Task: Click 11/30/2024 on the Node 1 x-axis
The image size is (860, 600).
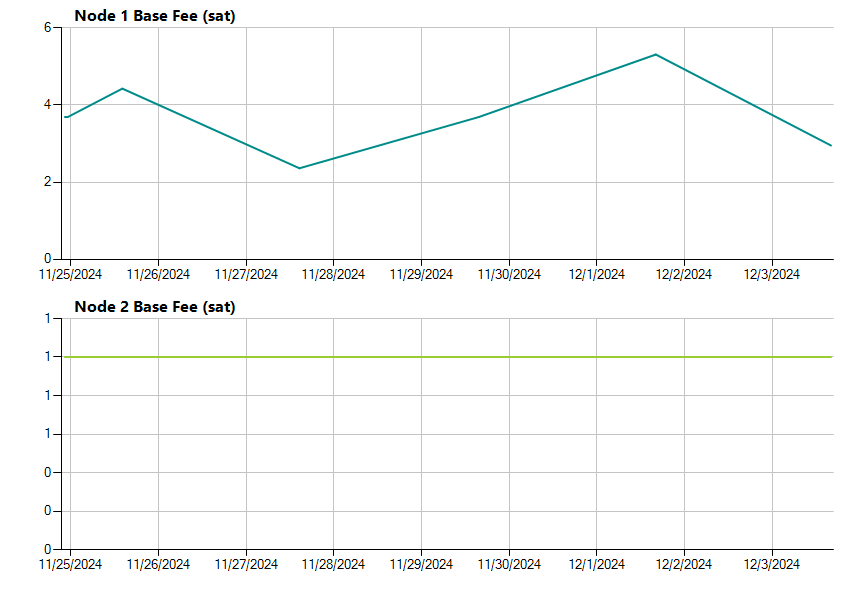Action: pos(509,274)
